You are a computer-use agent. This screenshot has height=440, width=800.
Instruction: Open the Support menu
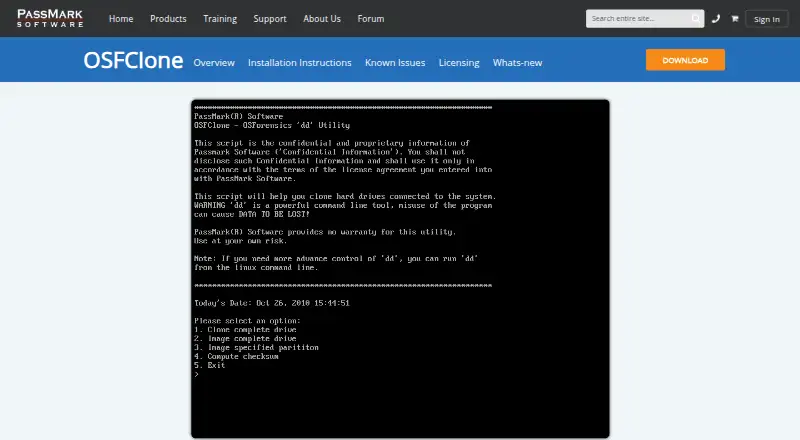click(270, 19)
